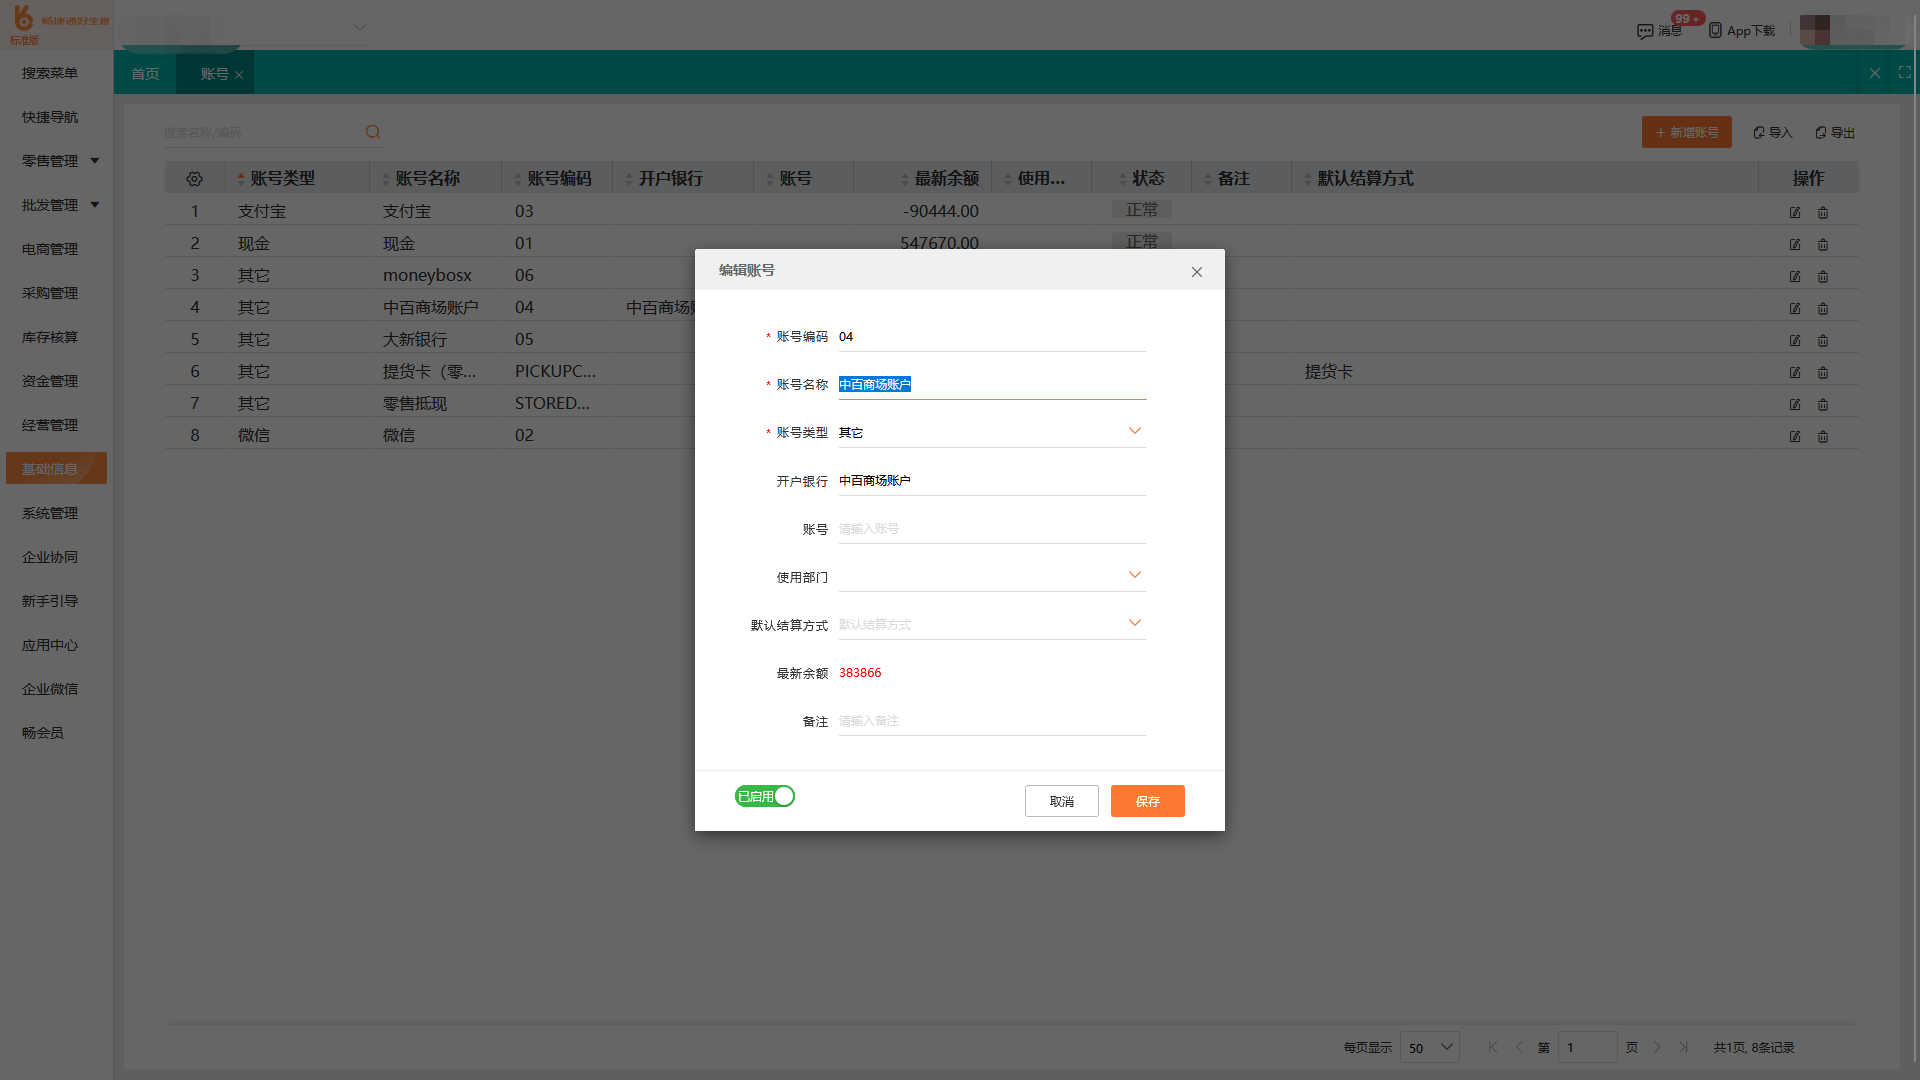Click the export 导出 icon button
The width and height of the screenshot is (1920, 1080).
[x=1834, y=132]
